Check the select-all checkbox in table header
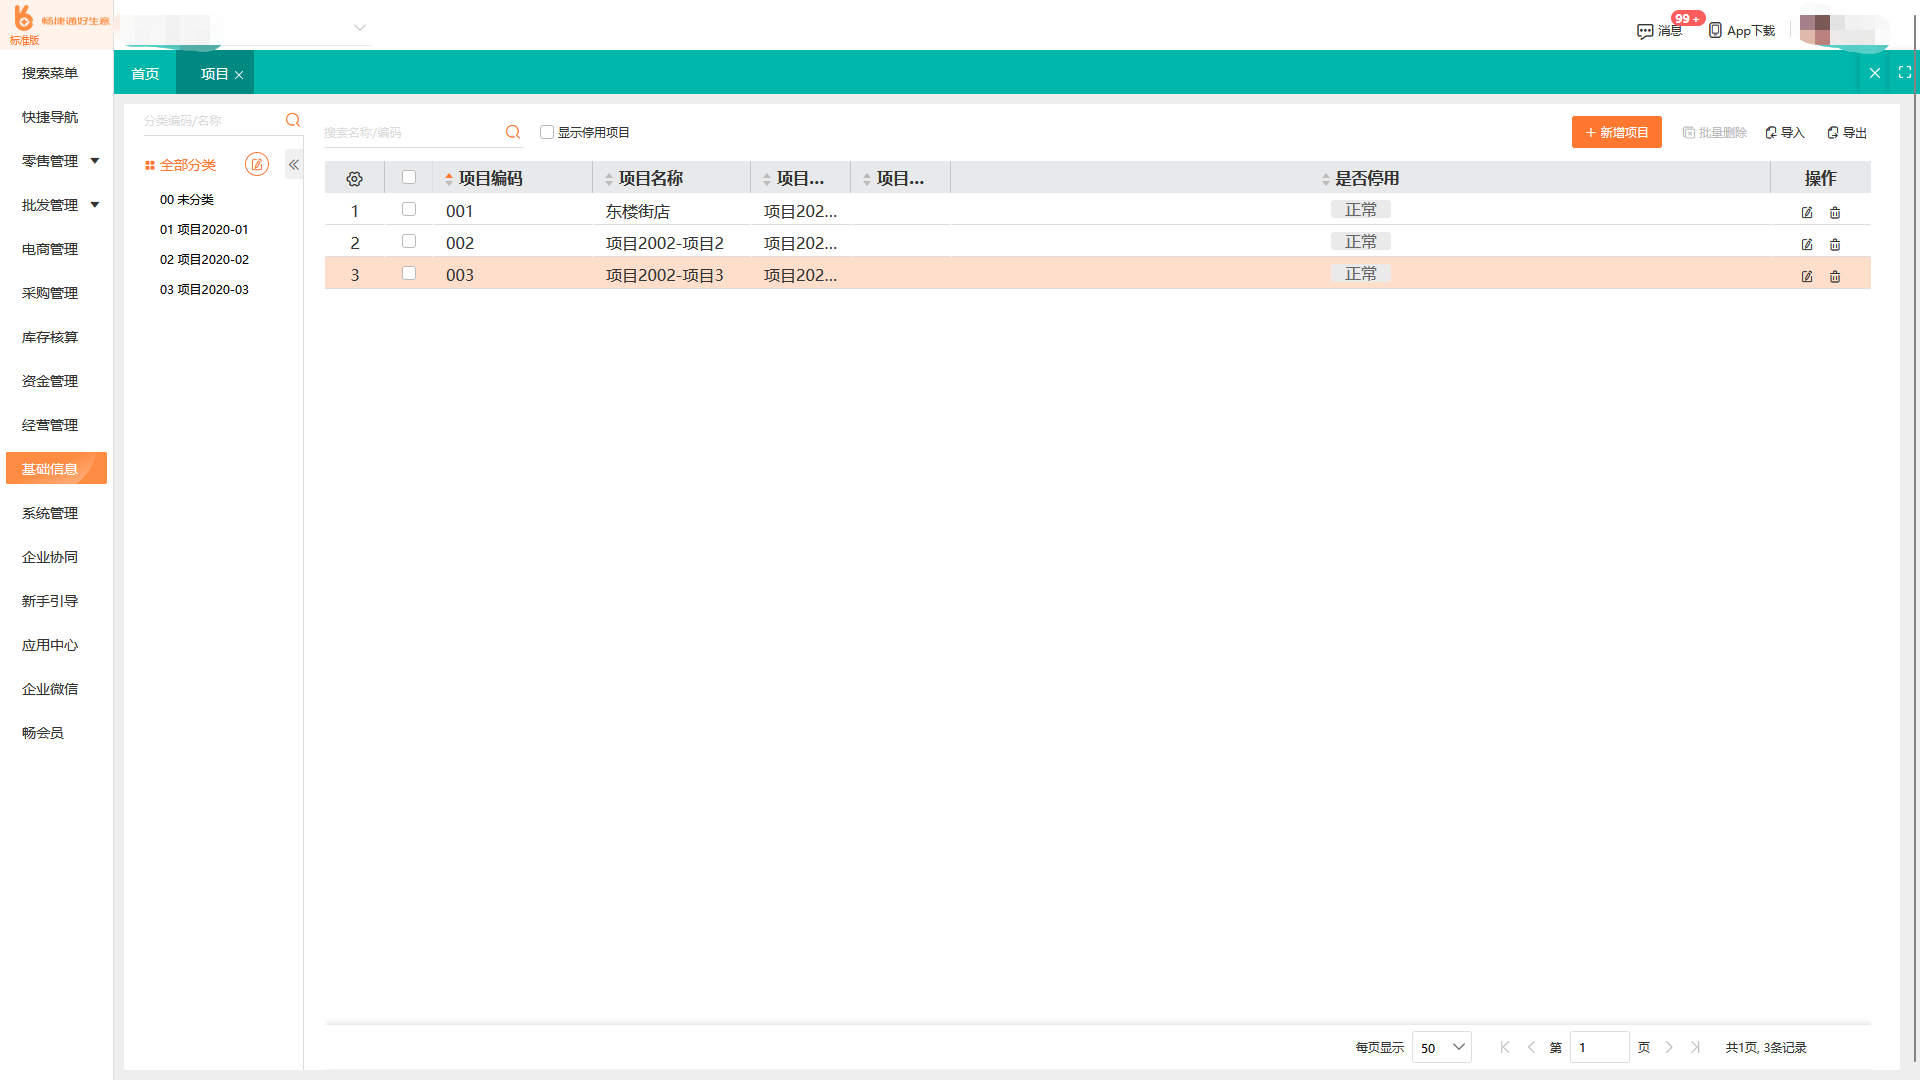The image size is (1920, 1080). [x=409, y=178]
